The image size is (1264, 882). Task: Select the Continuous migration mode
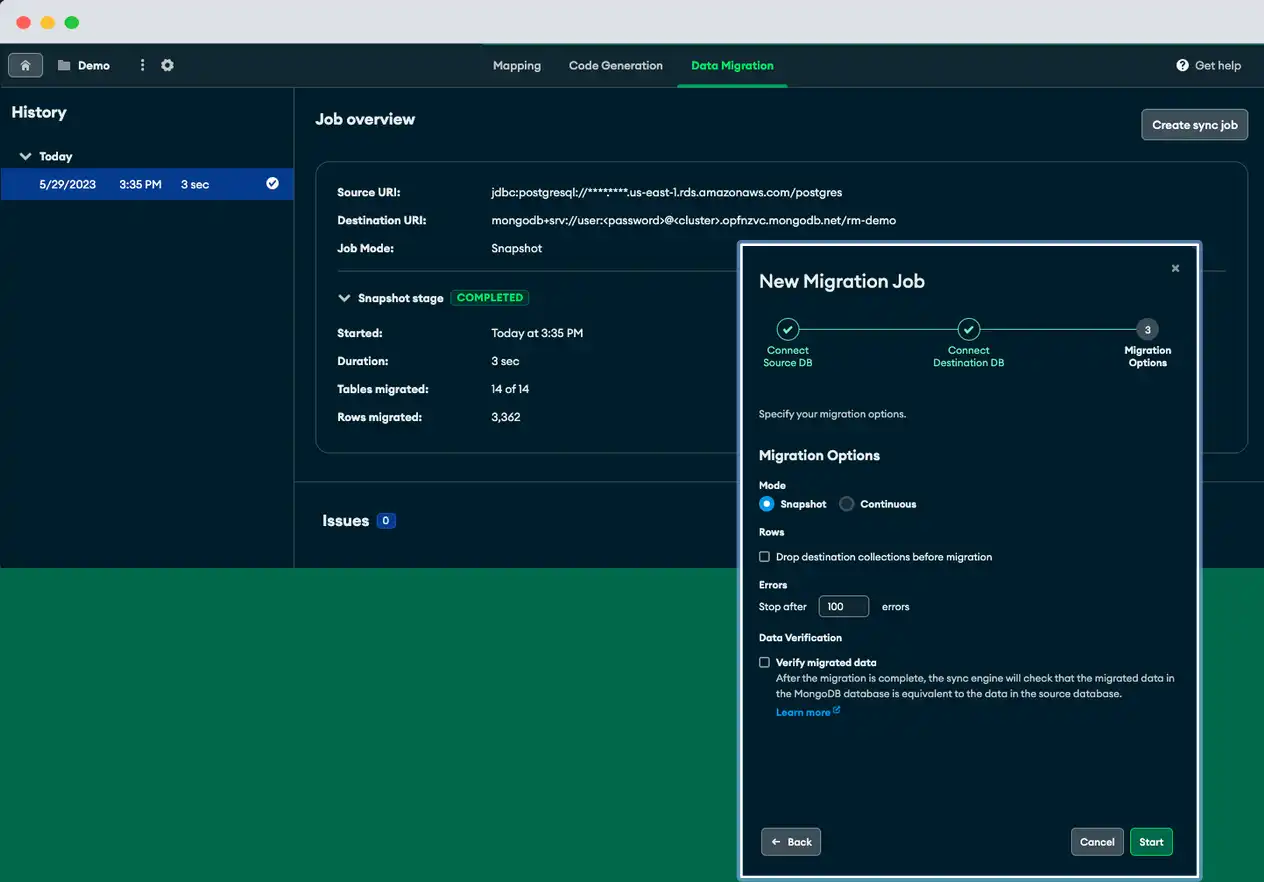click(846, 504)
